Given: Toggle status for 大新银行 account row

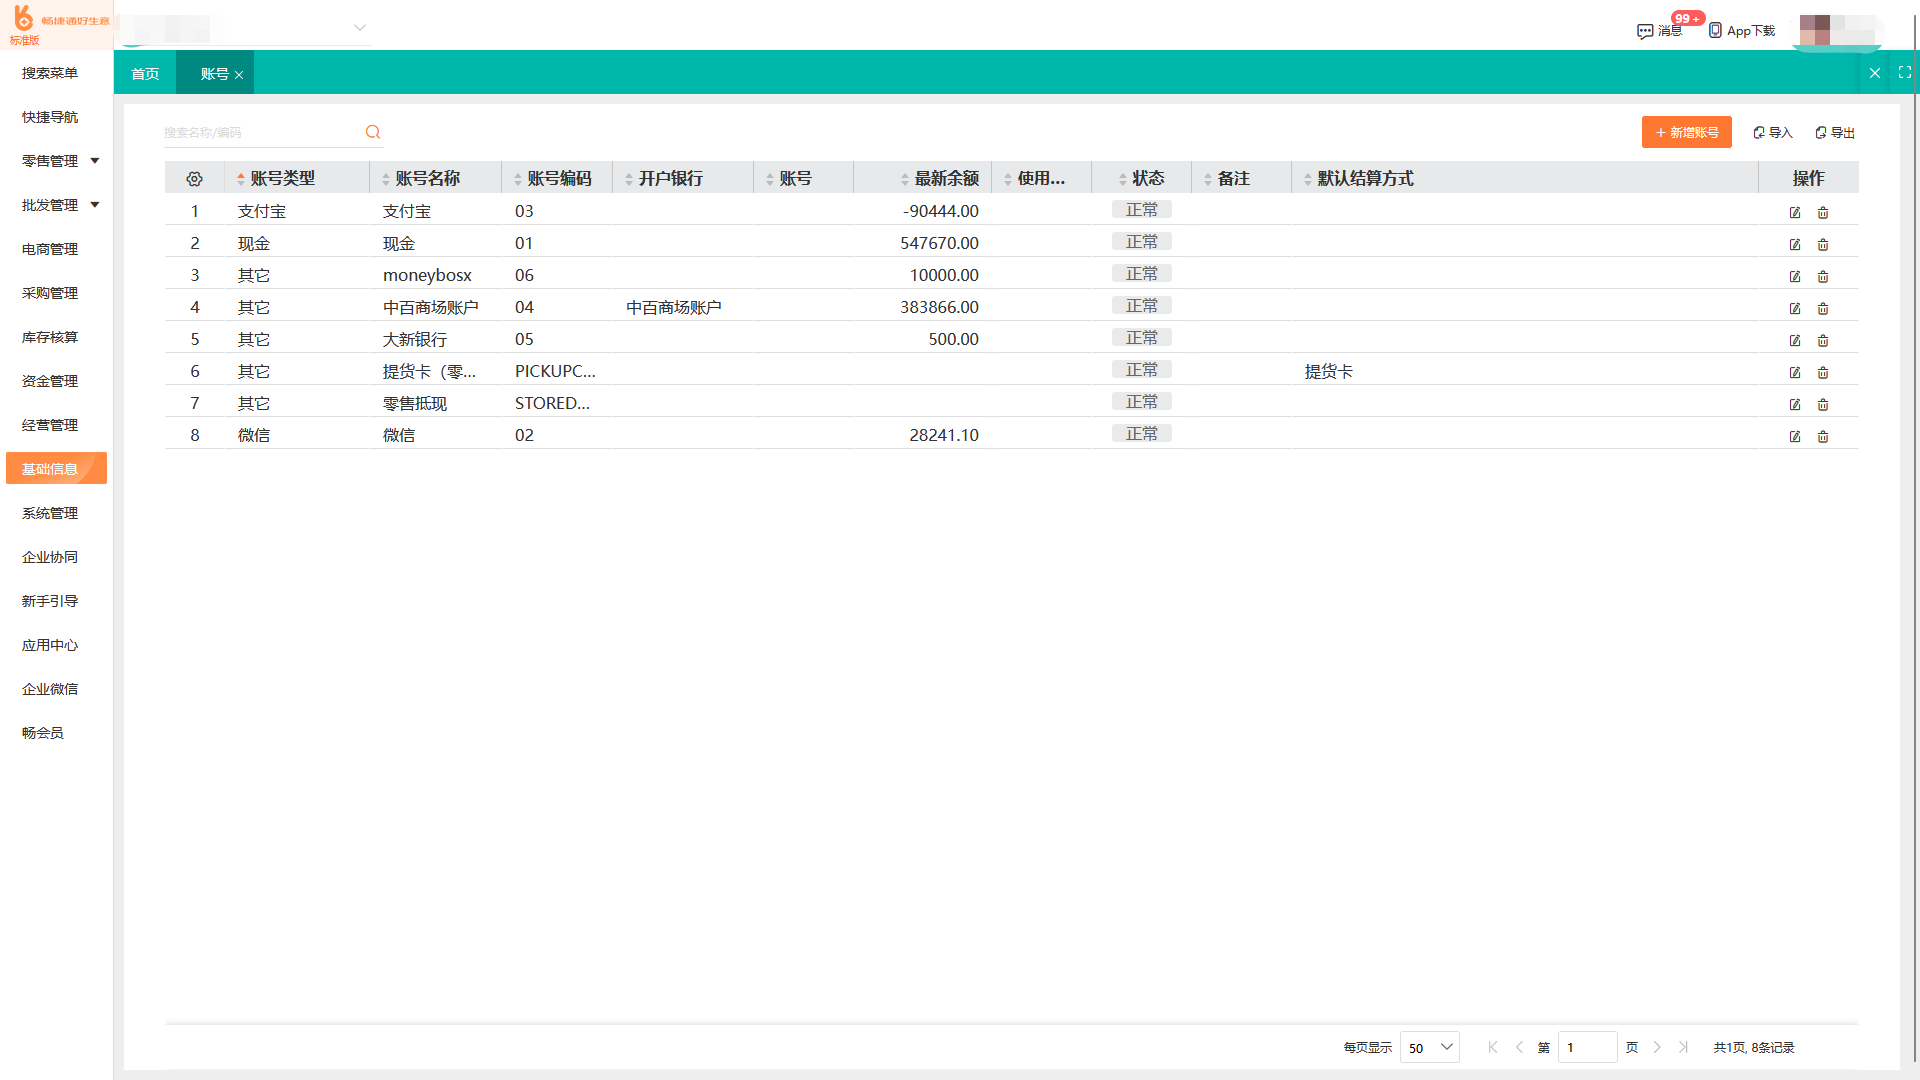Looking at the screenshot, I should [x=1142, y=338].
